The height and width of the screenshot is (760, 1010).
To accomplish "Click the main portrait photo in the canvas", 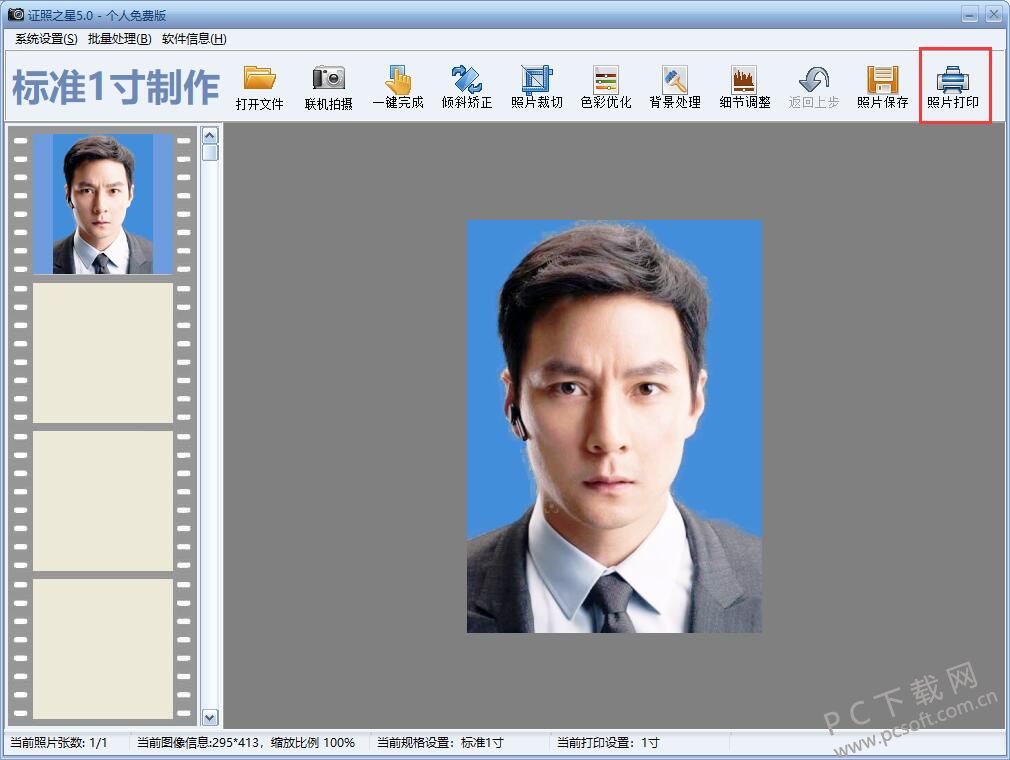I will click(x=614, y=426).
